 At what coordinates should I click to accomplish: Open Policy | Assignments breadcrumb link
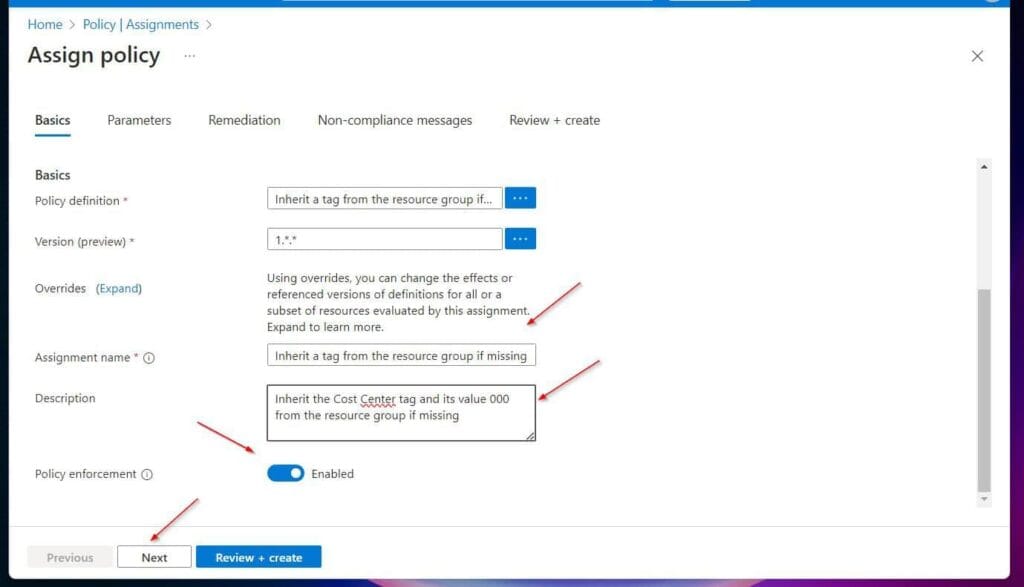point(140,24)
